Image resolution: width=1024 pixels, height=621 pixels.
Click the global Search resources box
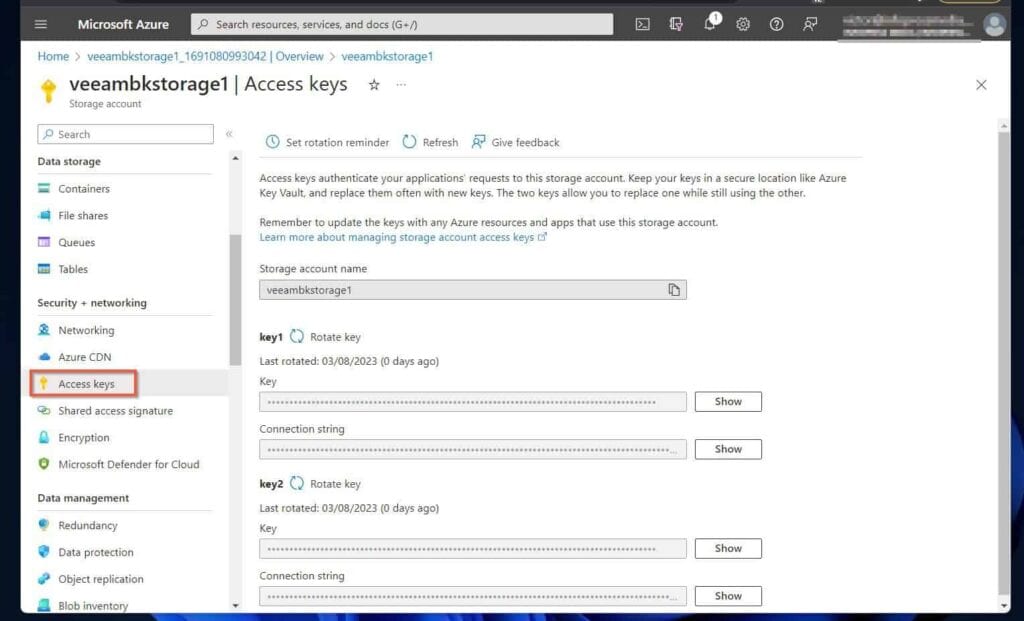point(402,24)
